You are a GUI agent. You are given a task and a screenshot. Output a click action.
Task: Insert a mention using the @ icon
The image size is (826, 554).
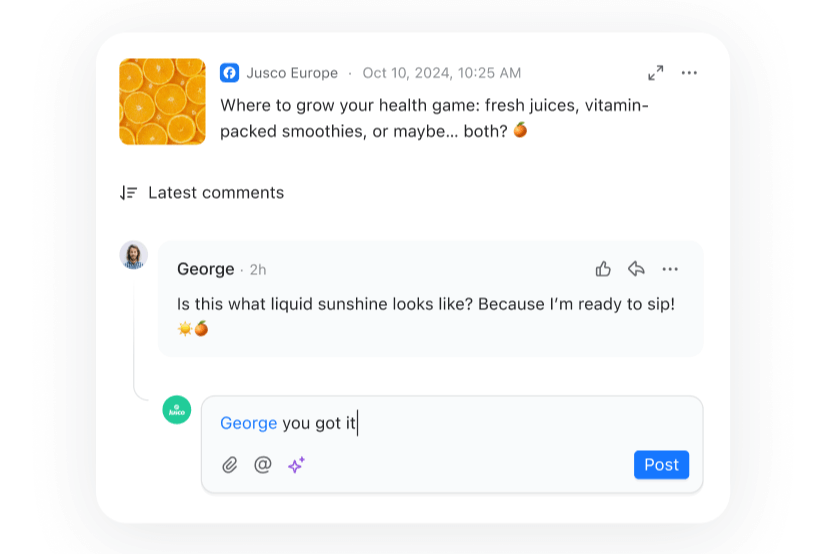pos(263,465)
